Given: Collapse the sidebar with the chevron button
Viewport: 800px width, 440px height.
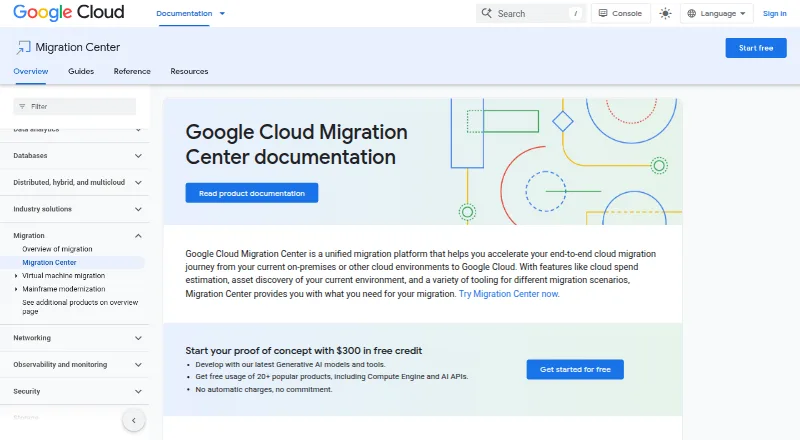Looking at the screenshot, I should tap(134, 421).
